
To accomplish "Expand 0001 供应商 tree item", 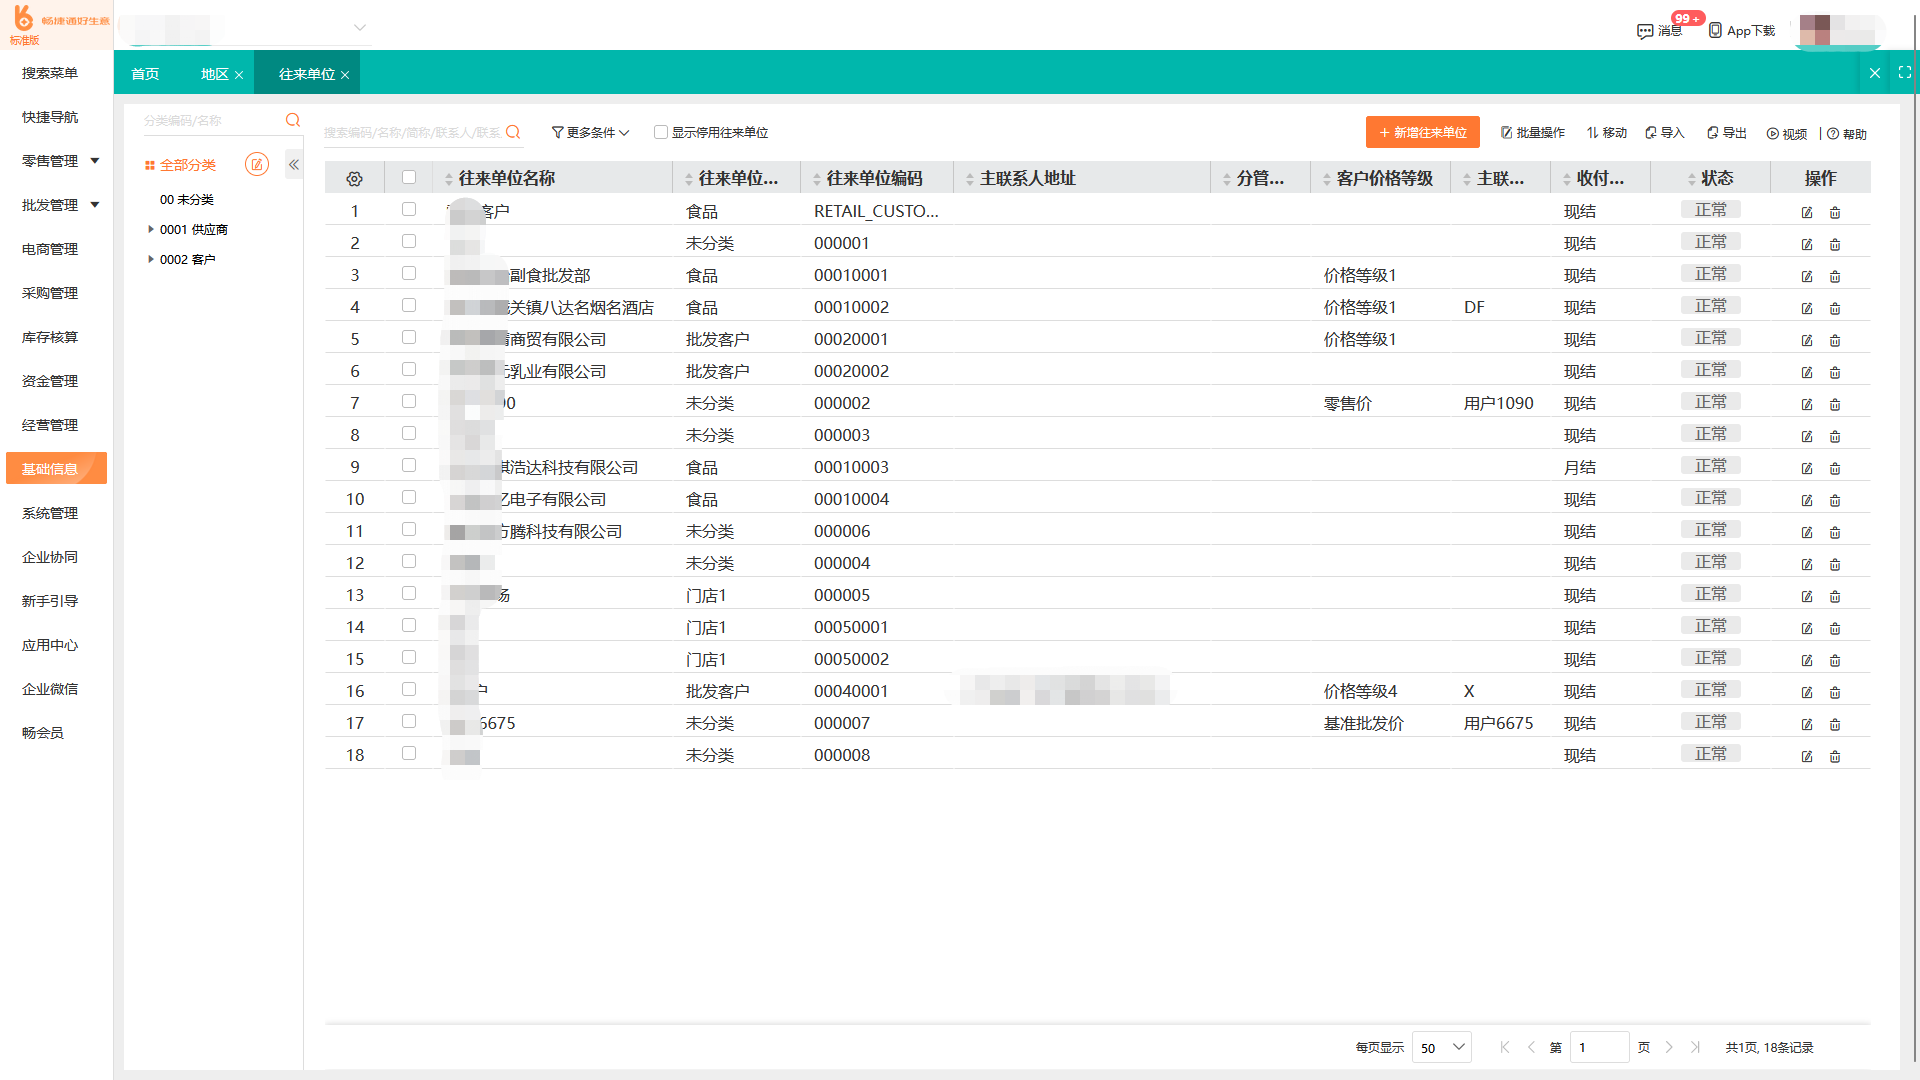I will [x=150, y=228].
